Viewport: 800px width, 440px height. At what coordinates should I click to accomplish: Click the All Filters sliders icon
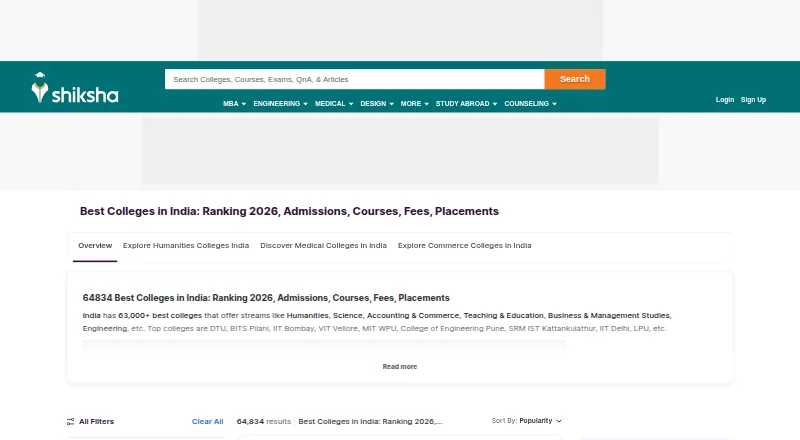(x=70, y=422)
